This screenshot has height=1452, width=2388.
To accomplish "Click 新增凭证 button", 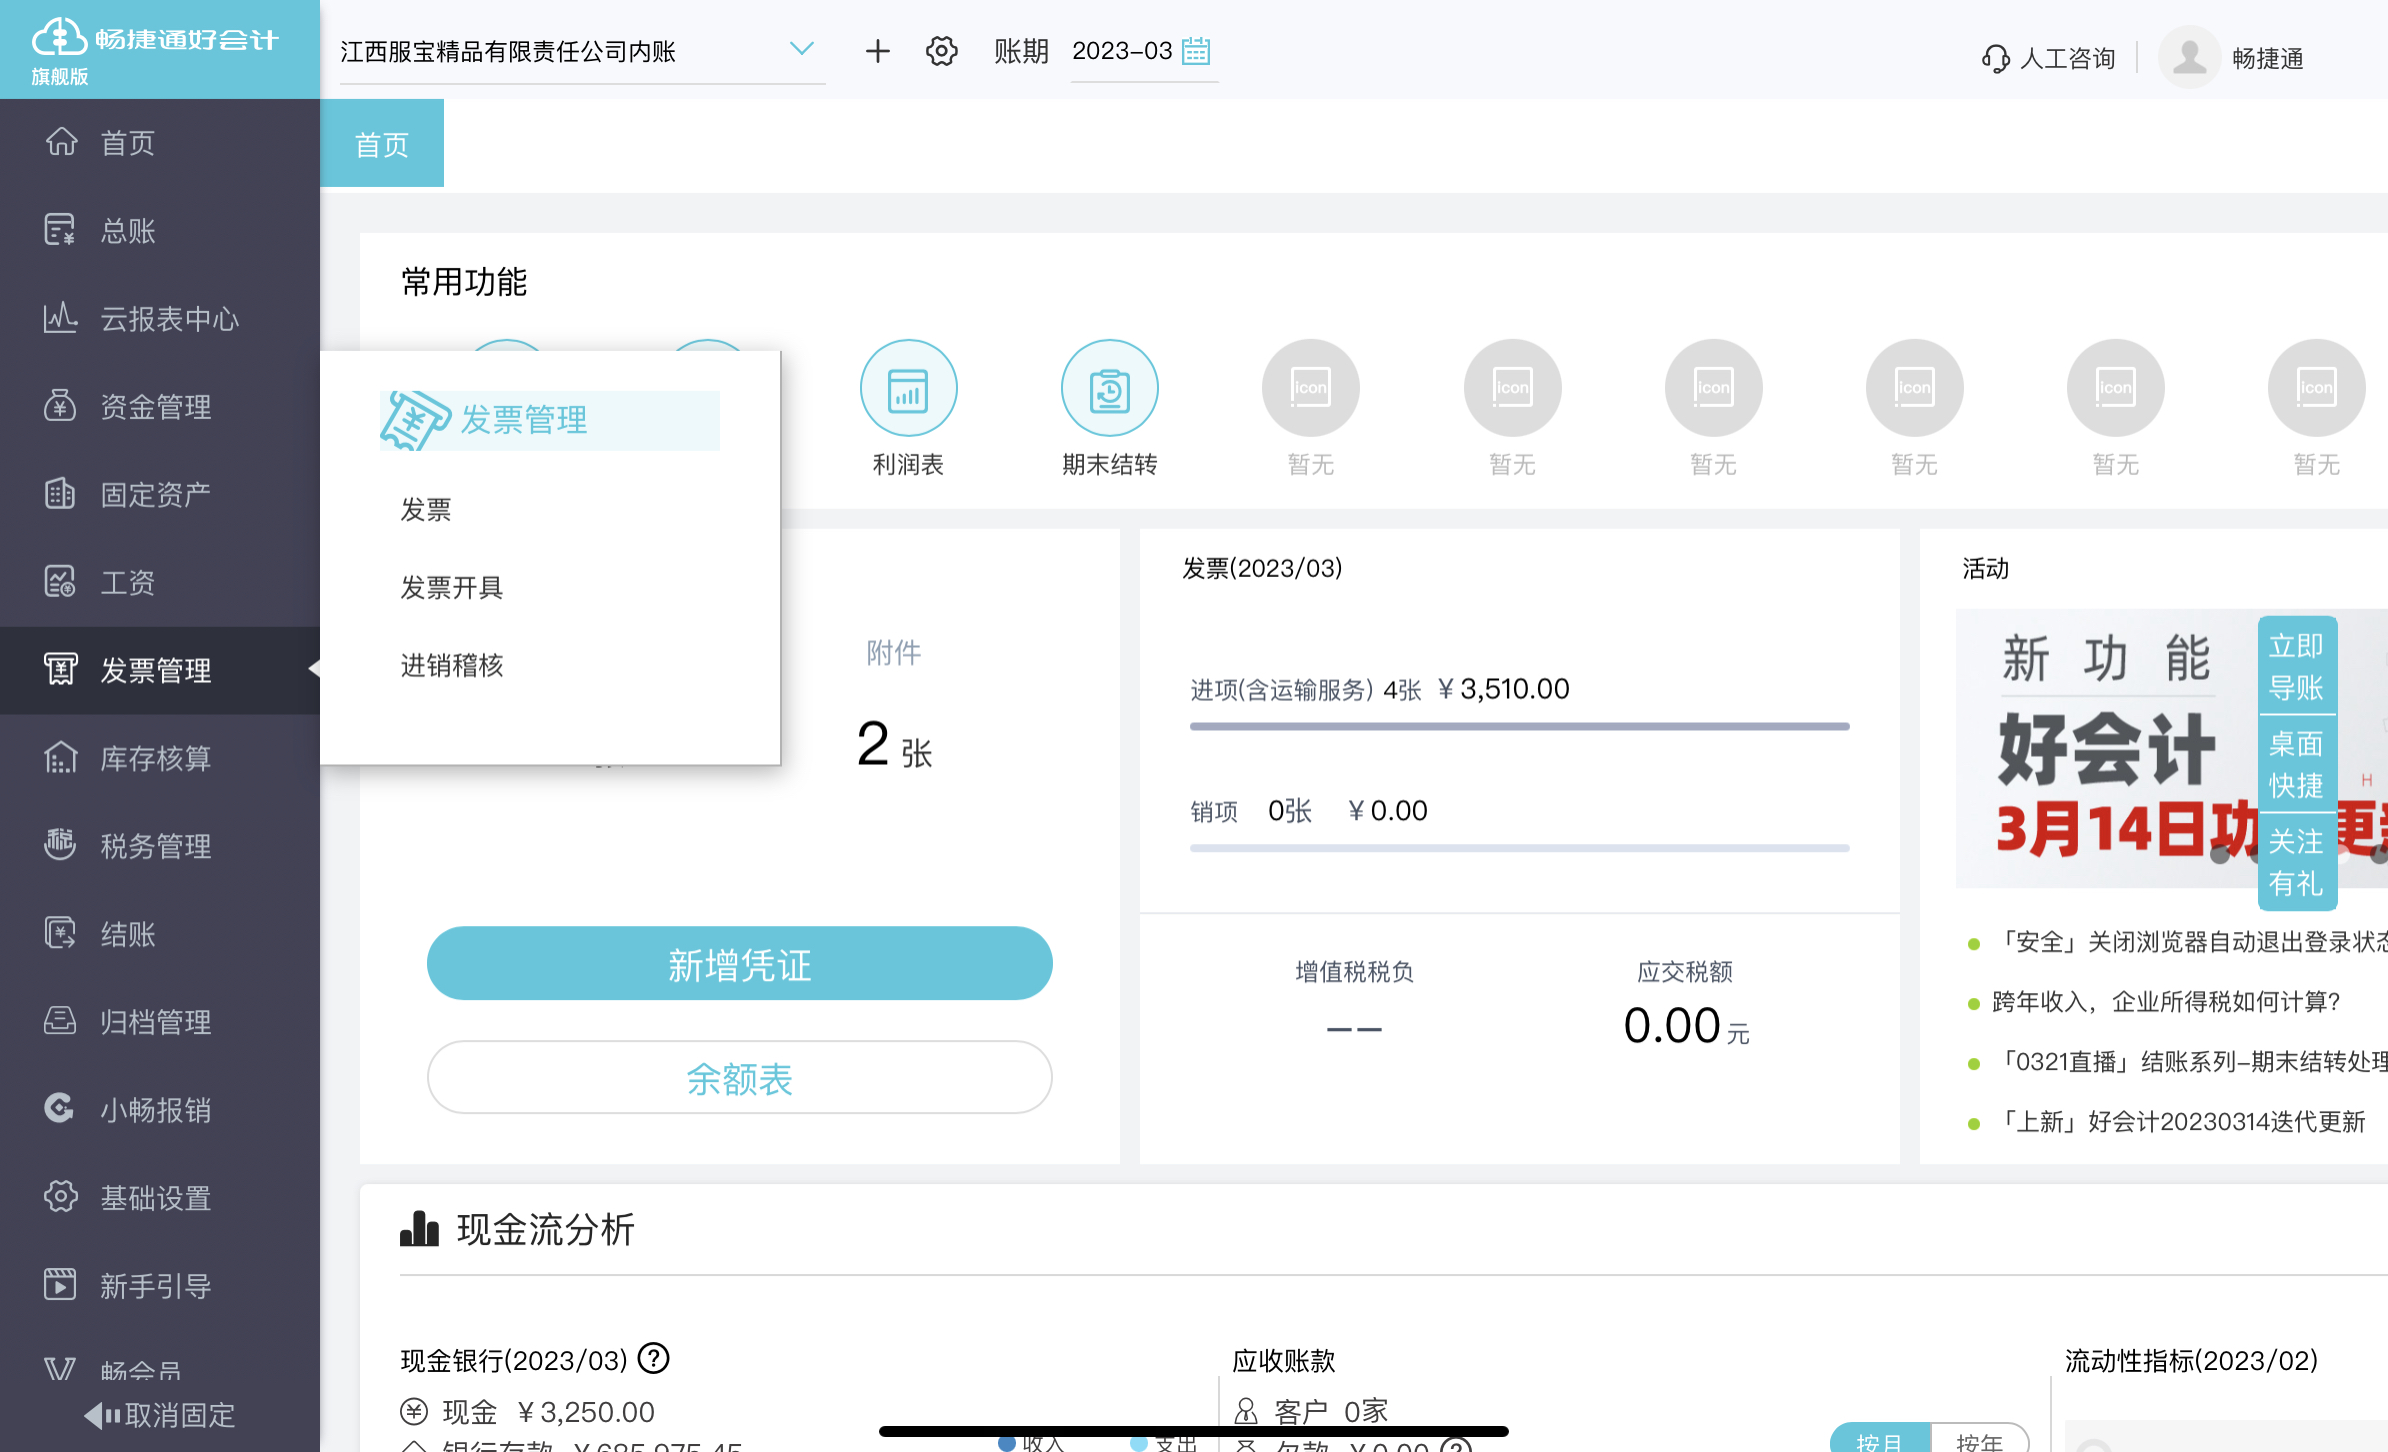I will tap(740, 962).
